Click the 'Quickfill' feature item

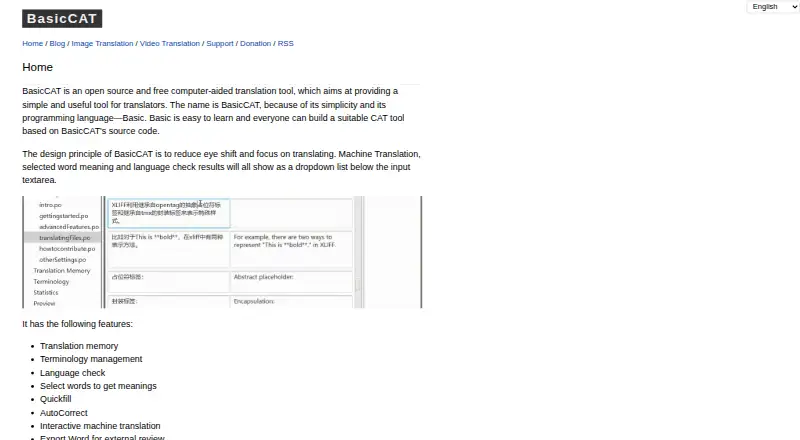pos(56,399)
